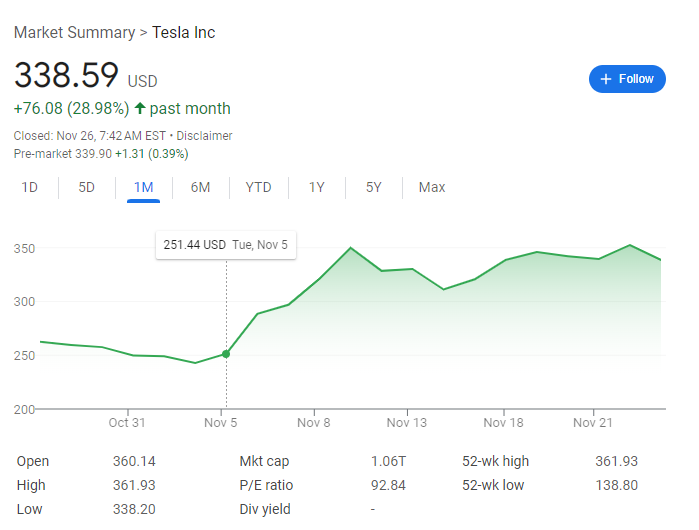The width and height of the screenshot is (699, 530).
Task: Open the Disclaimer link
Action: [204, 135]
